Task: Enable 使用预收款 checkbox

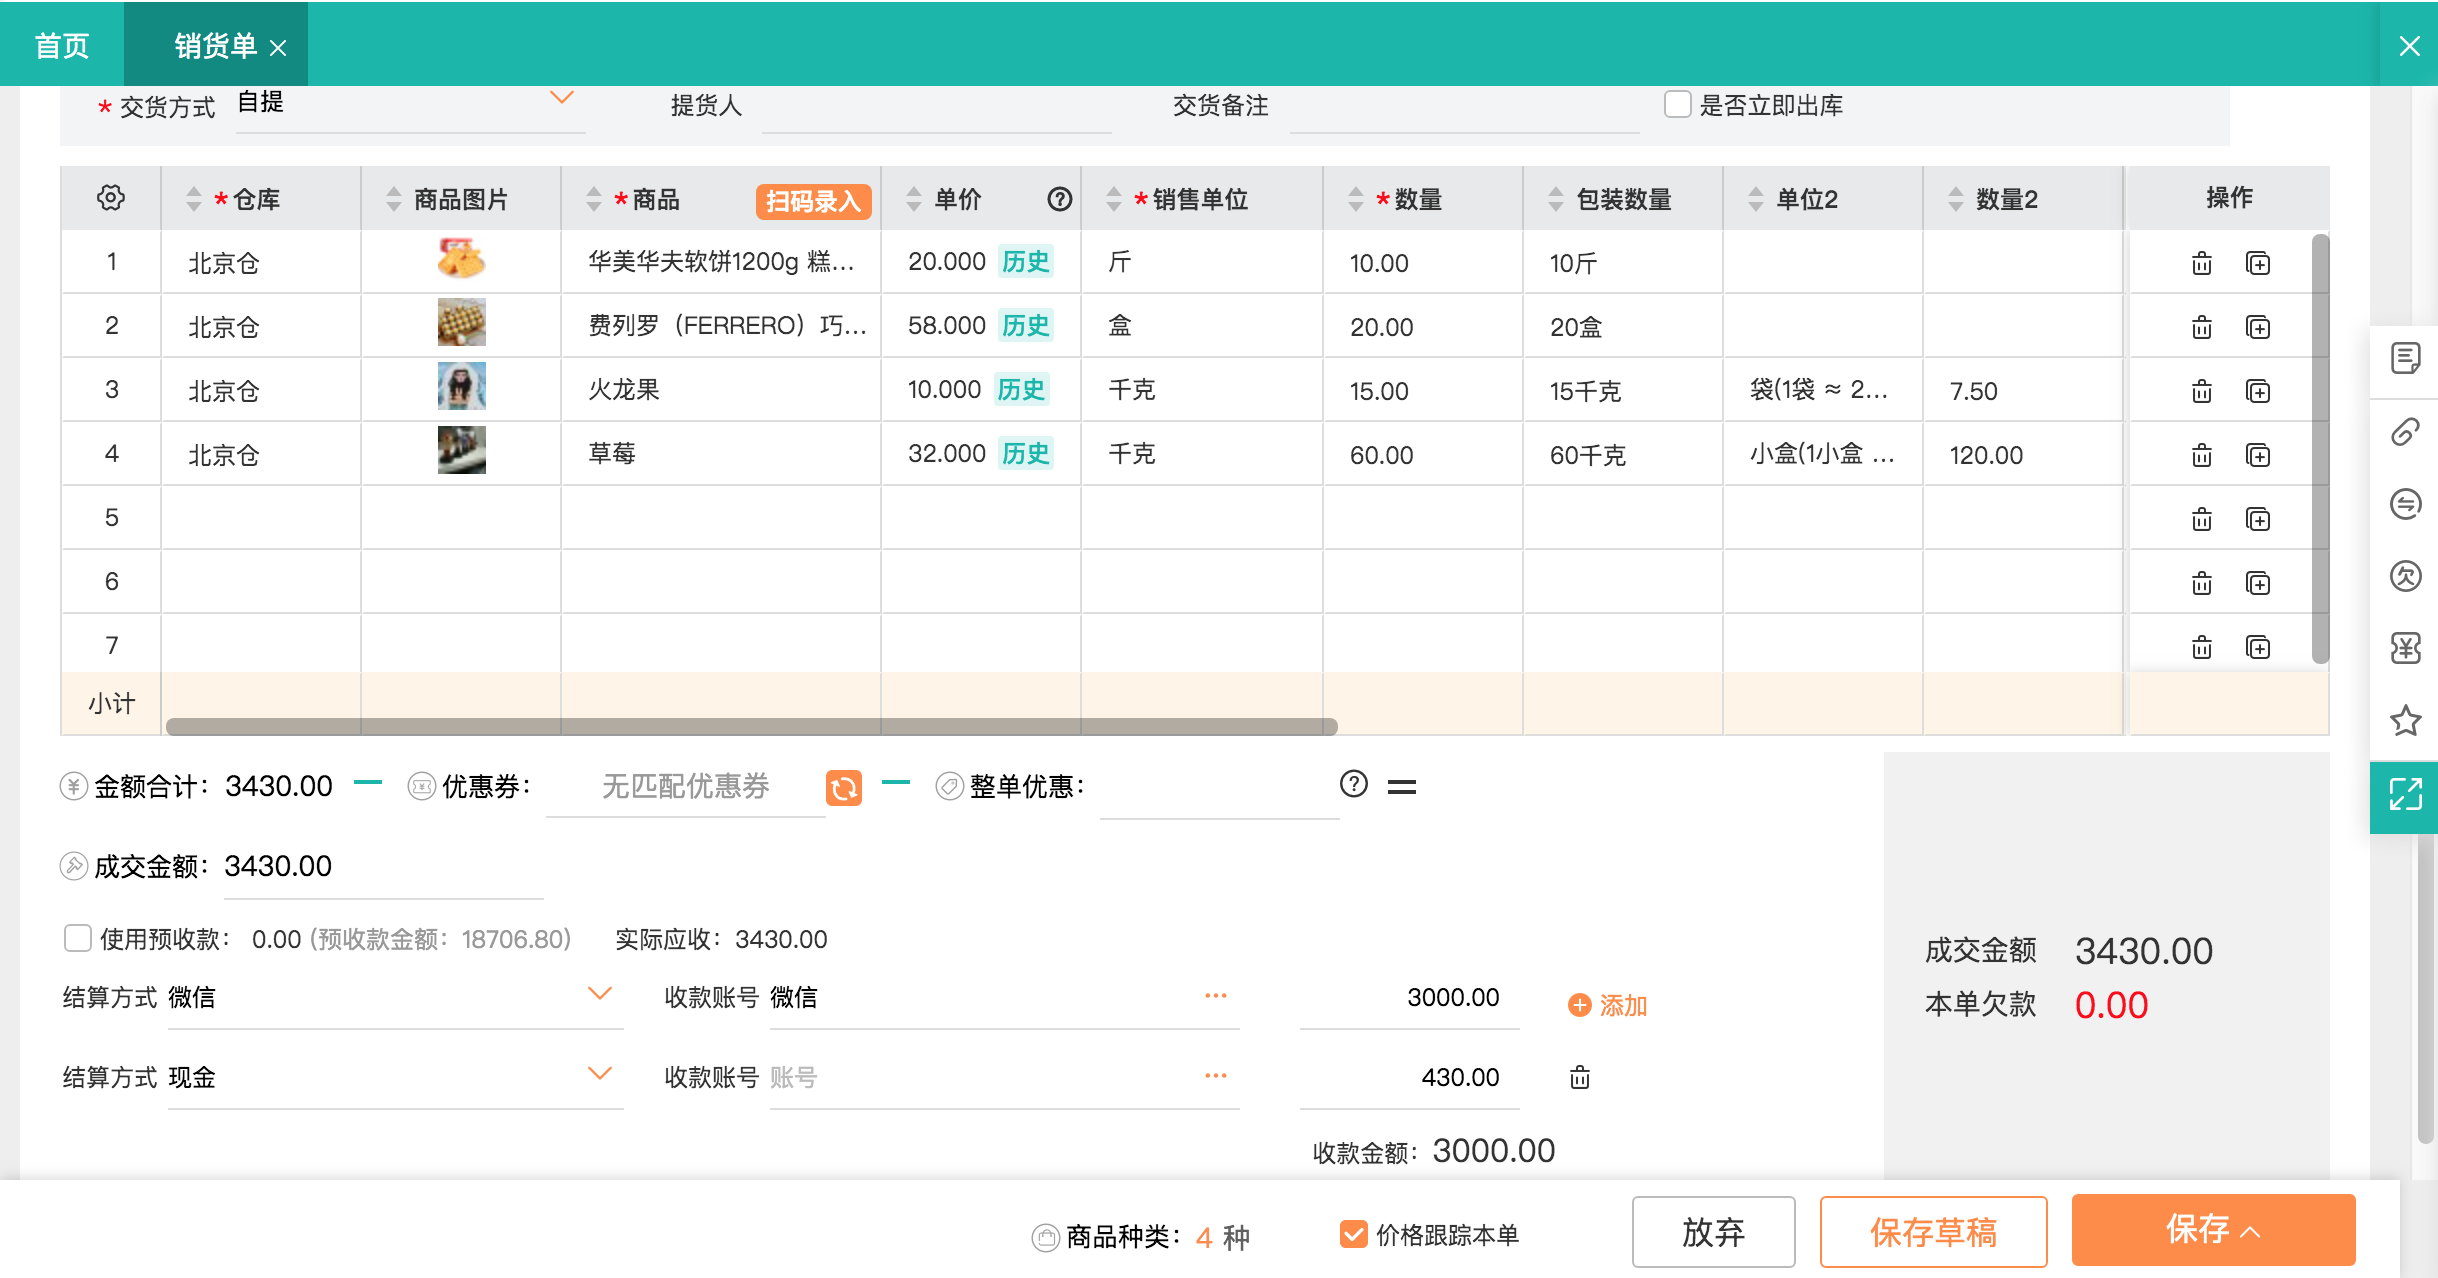Action: coord(77,940)
